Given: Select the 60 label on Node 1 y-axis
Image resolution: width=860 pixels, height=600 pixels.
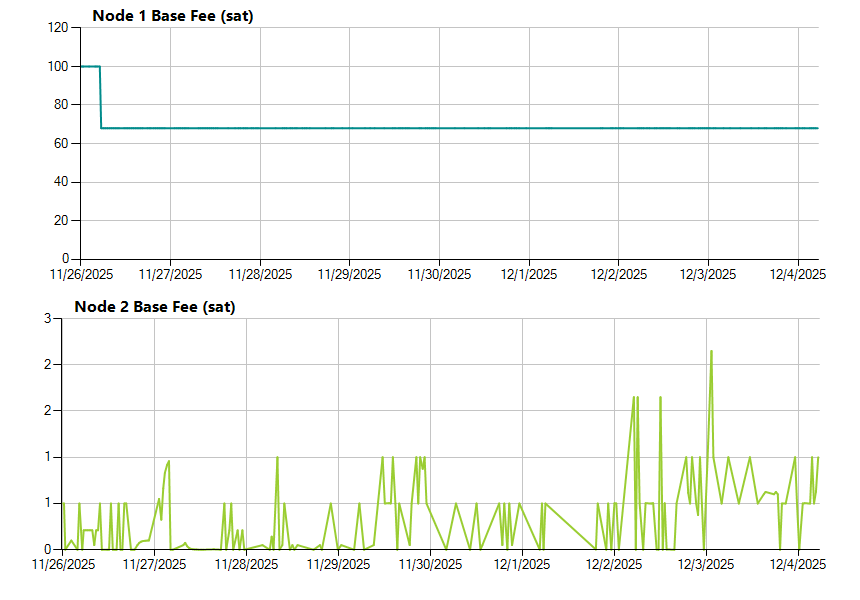Looking at the screenshot, I should (61, 143).
